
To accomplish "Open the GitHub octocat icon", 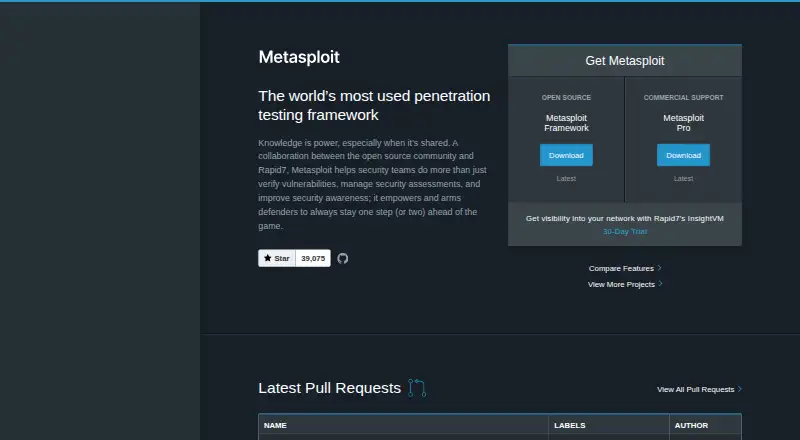I will click(x=343, y=258).
